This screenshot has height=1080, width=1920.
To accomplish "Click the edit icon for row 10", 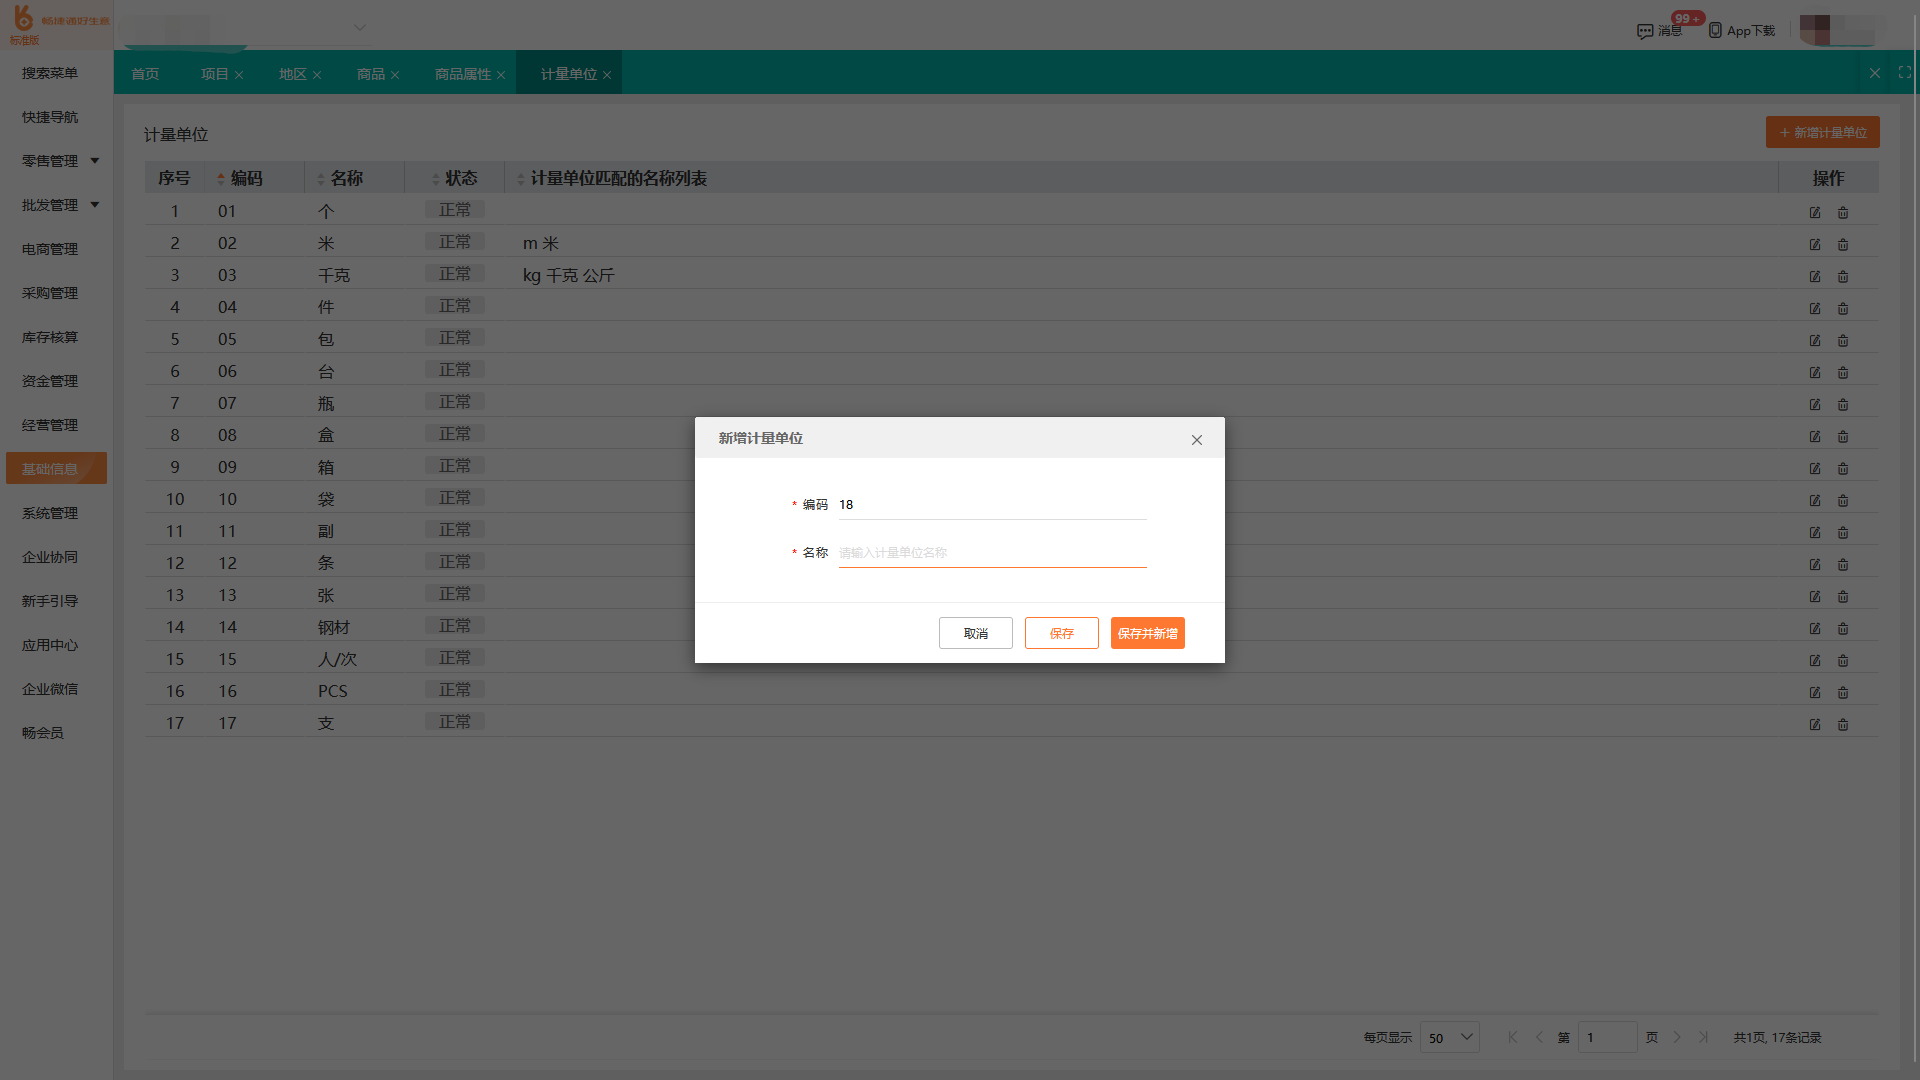I will tap(1815, 500).
